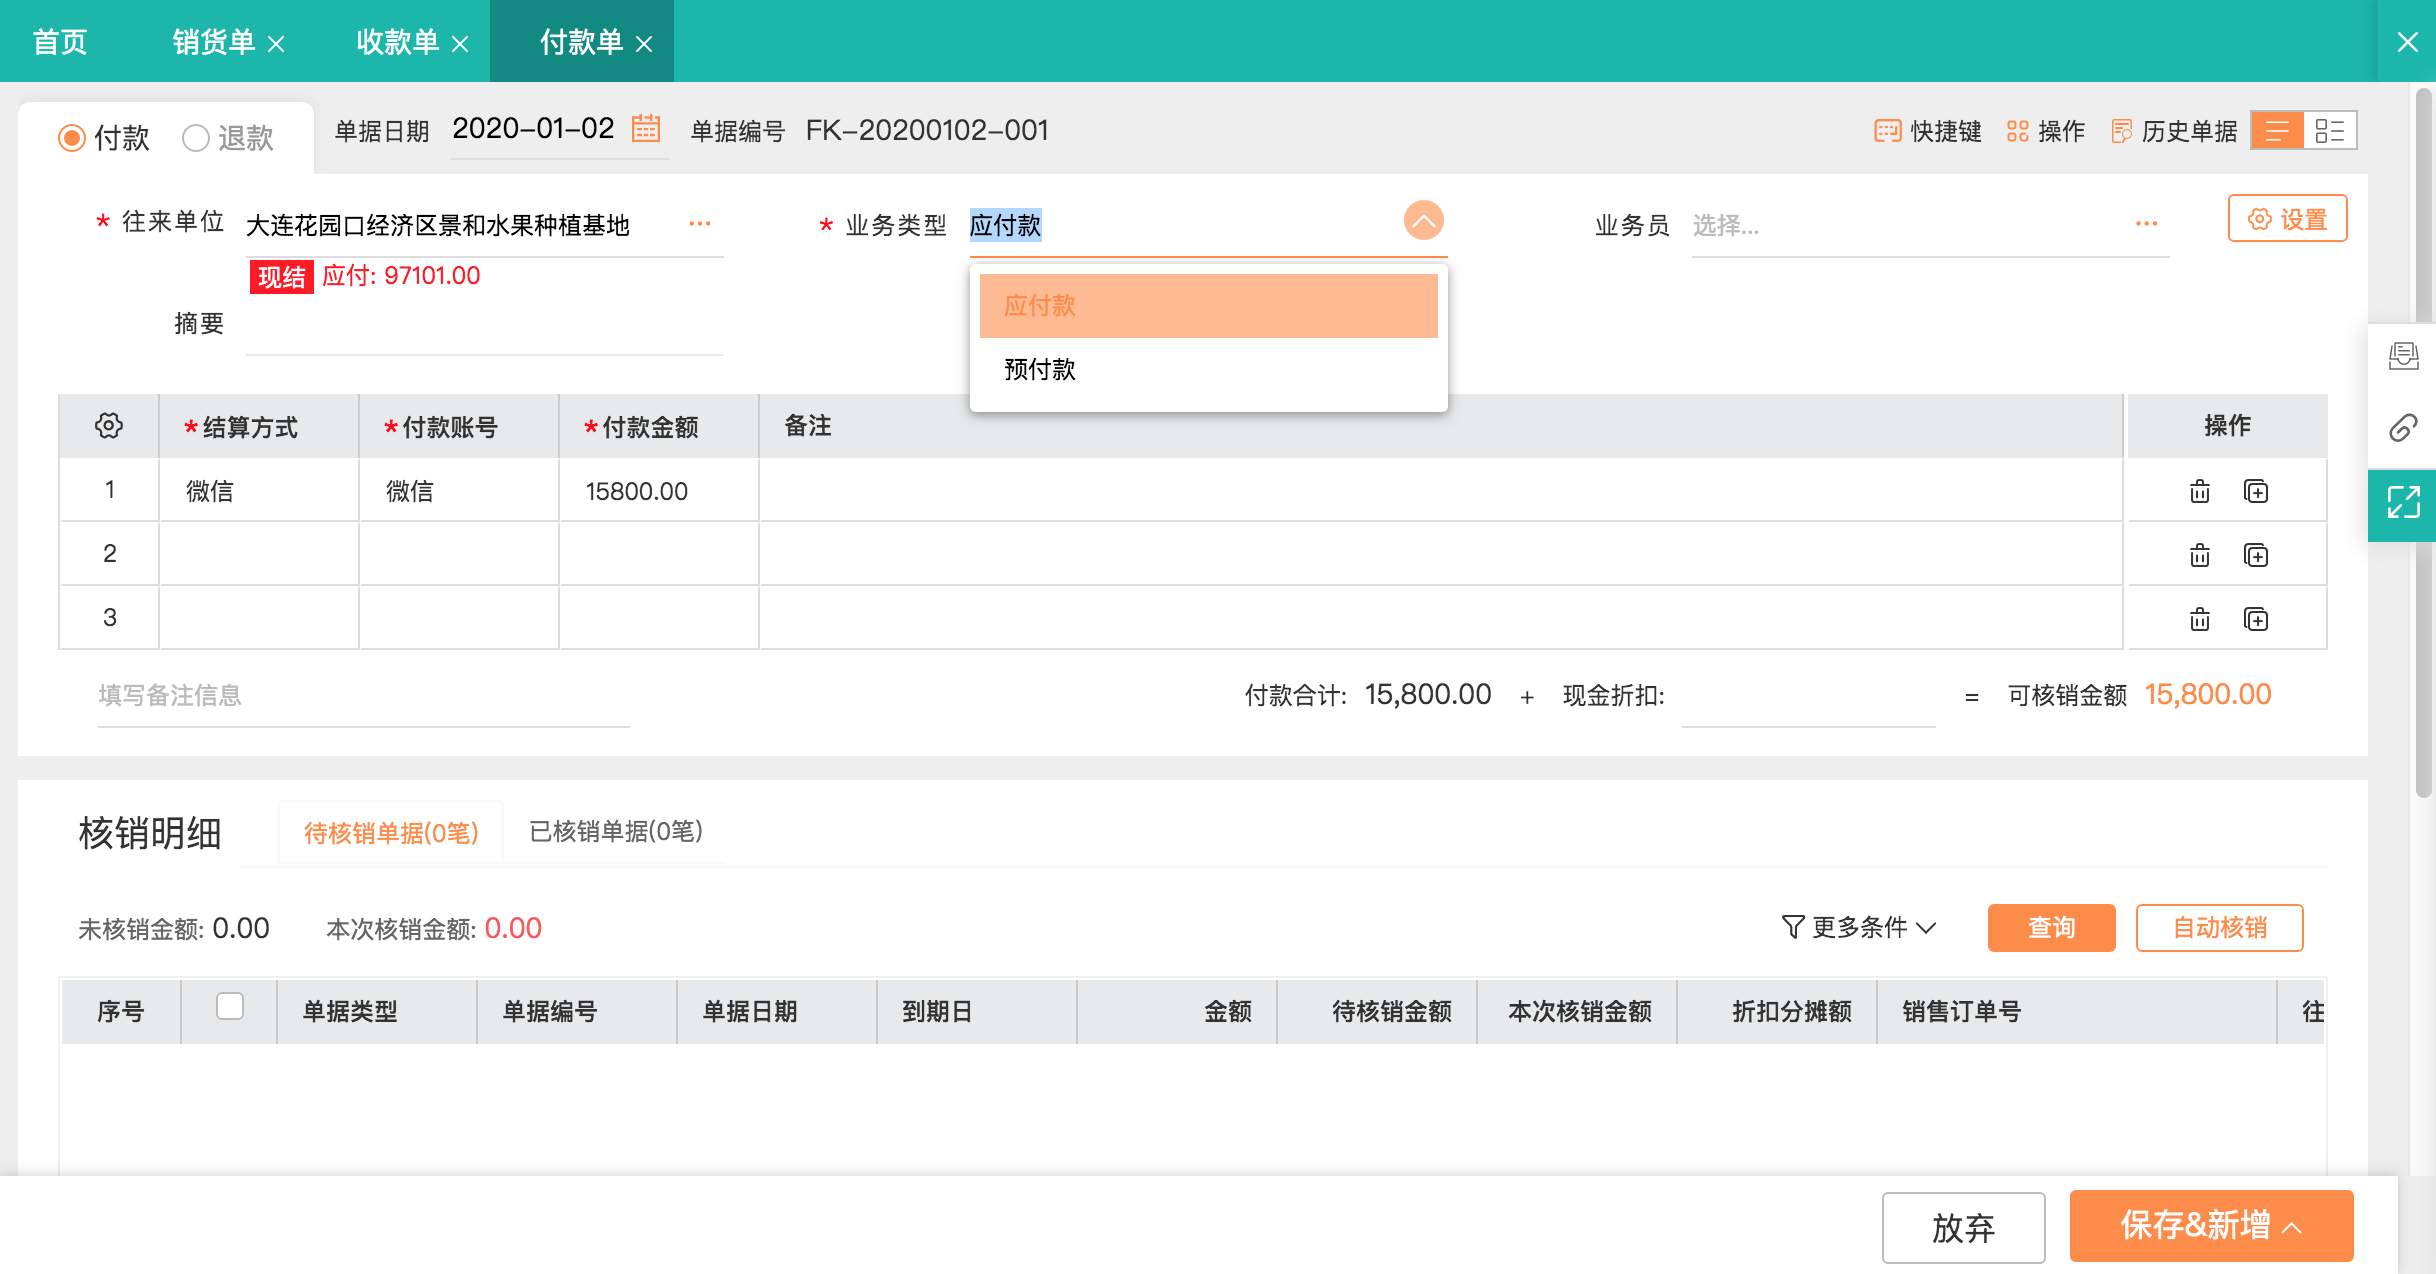Screen dimensions: 2436x1274
Task: Select 退款 radio button option
Action: click(195, 137)
